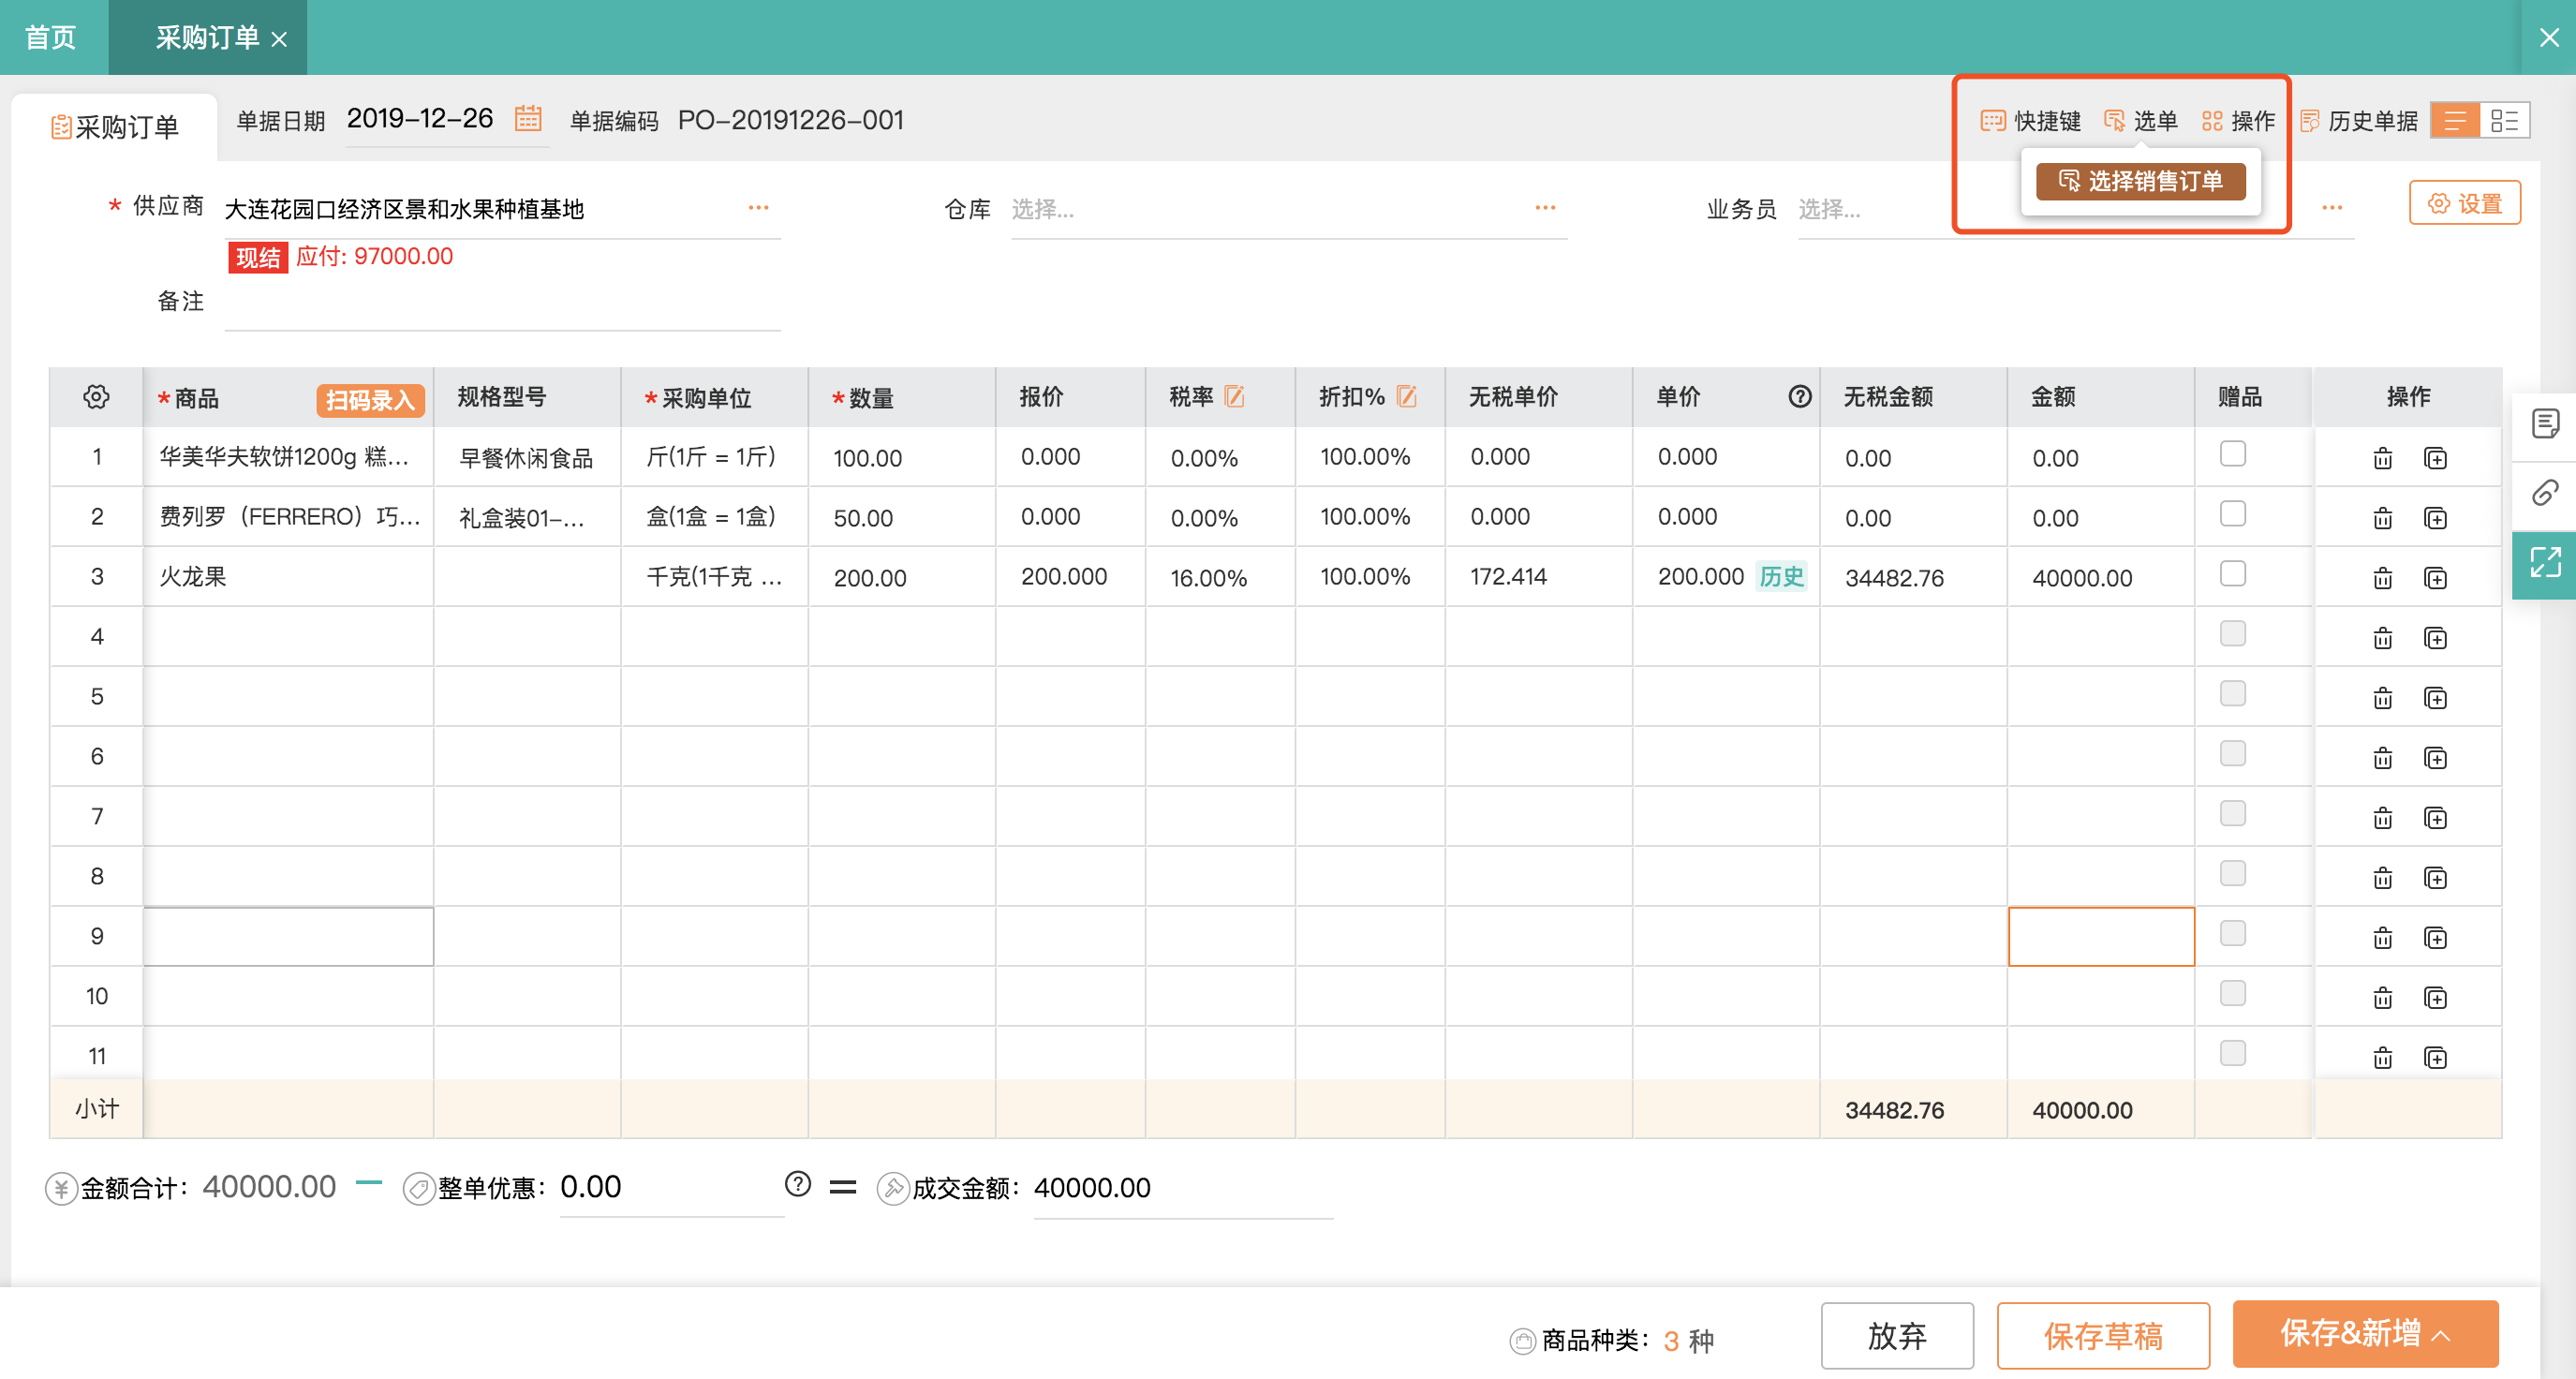Click row 9 金额 amount input field
The width and height of the screenshot is (2576, 1379).
pyautogui.click(x=2099, y=934)
